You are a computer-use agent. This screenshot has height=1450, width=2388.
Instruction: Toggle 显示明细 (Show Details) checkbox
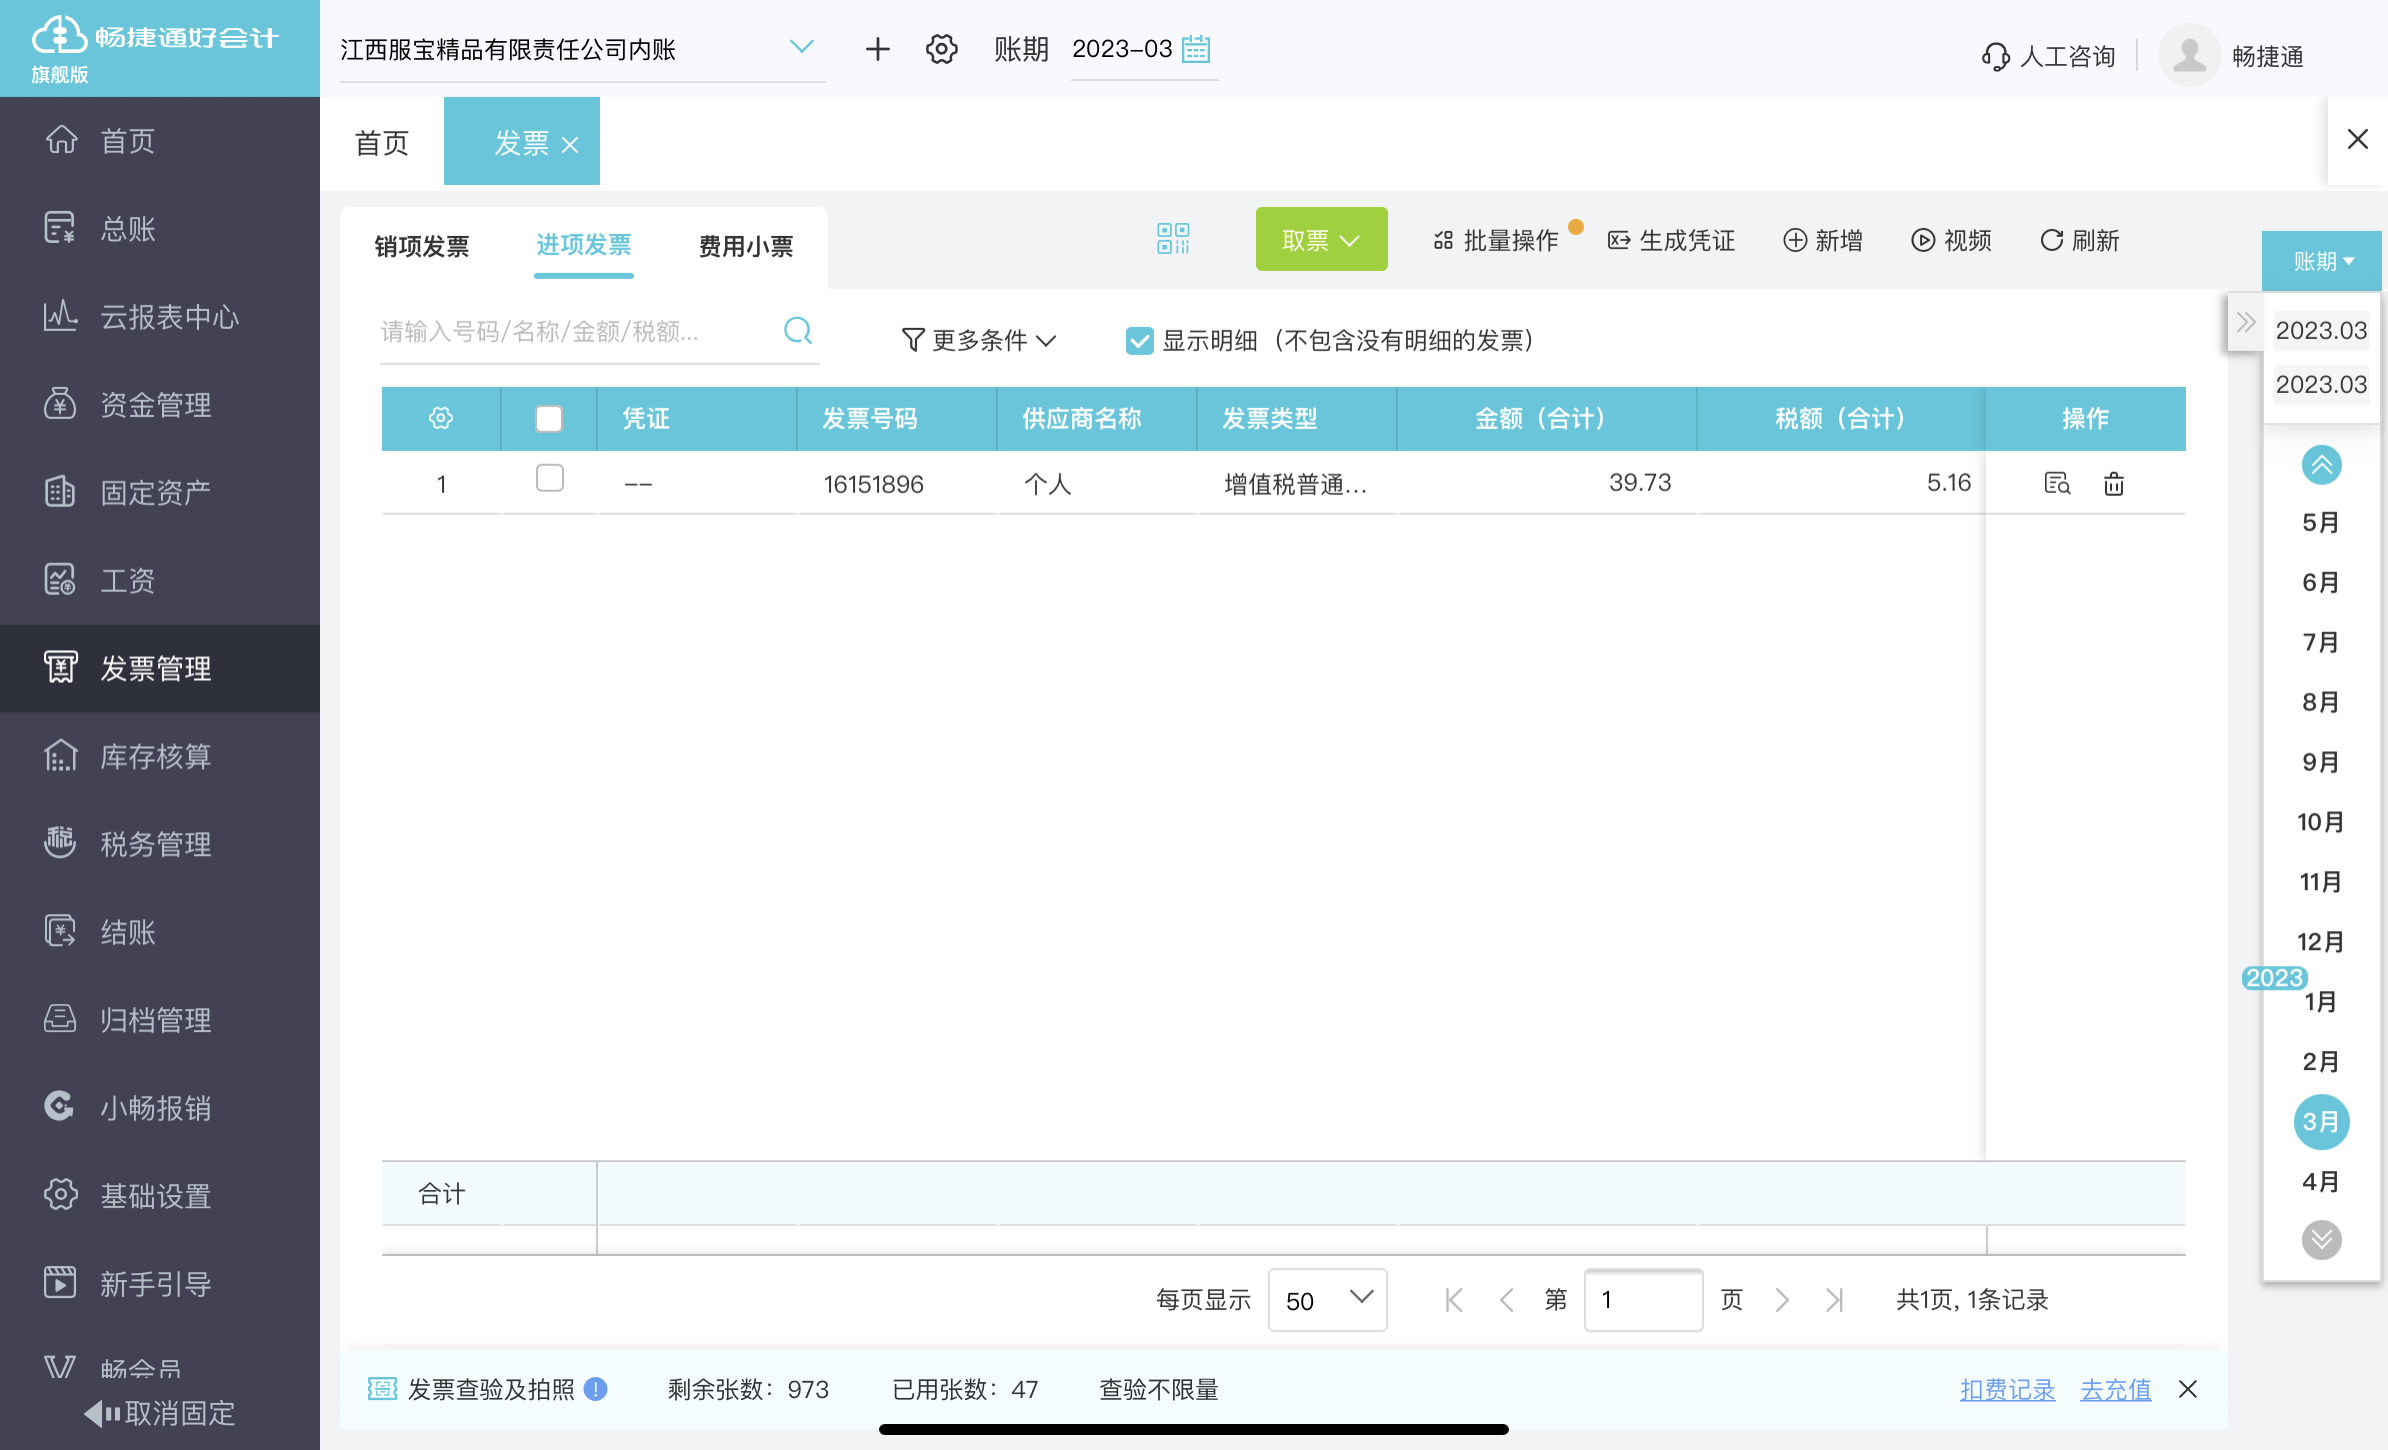coord(1133,339)
